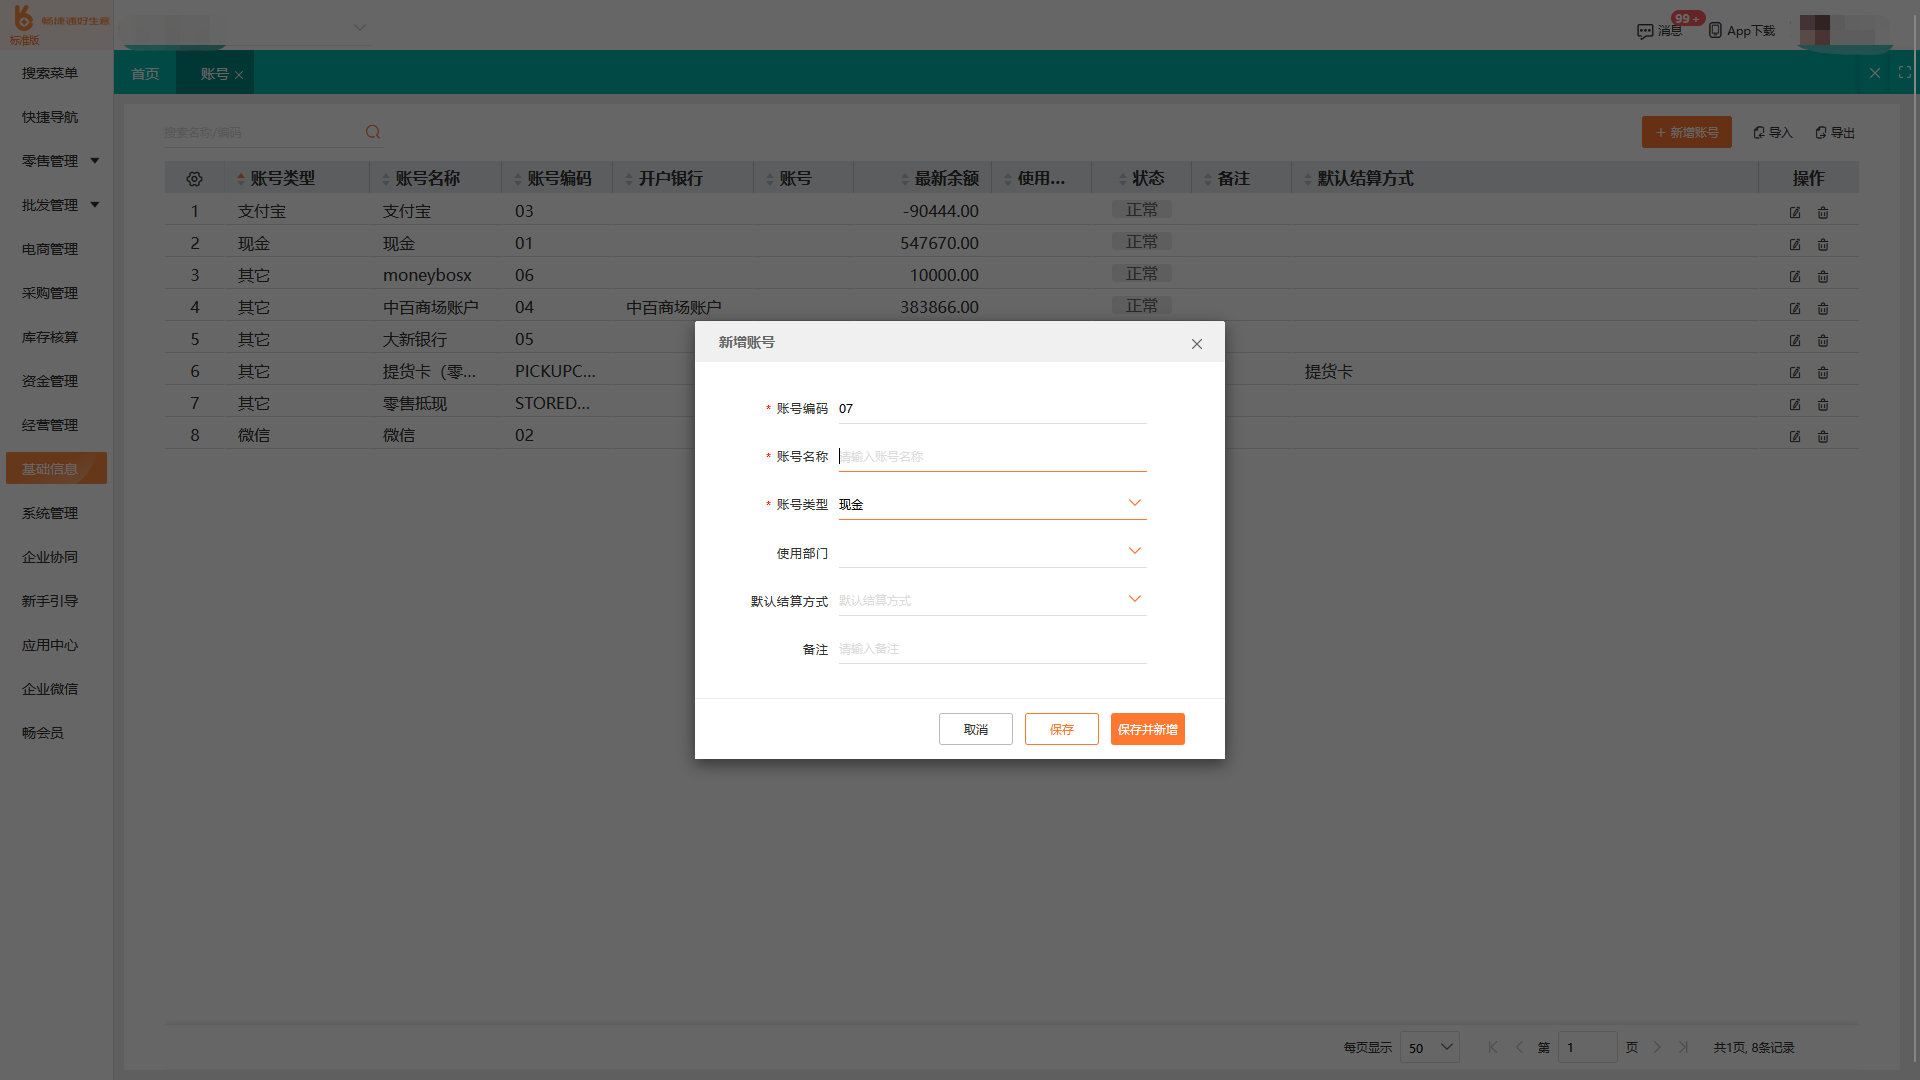Expand the 使用部门 dropdown in new account form

click(1135, 551)
